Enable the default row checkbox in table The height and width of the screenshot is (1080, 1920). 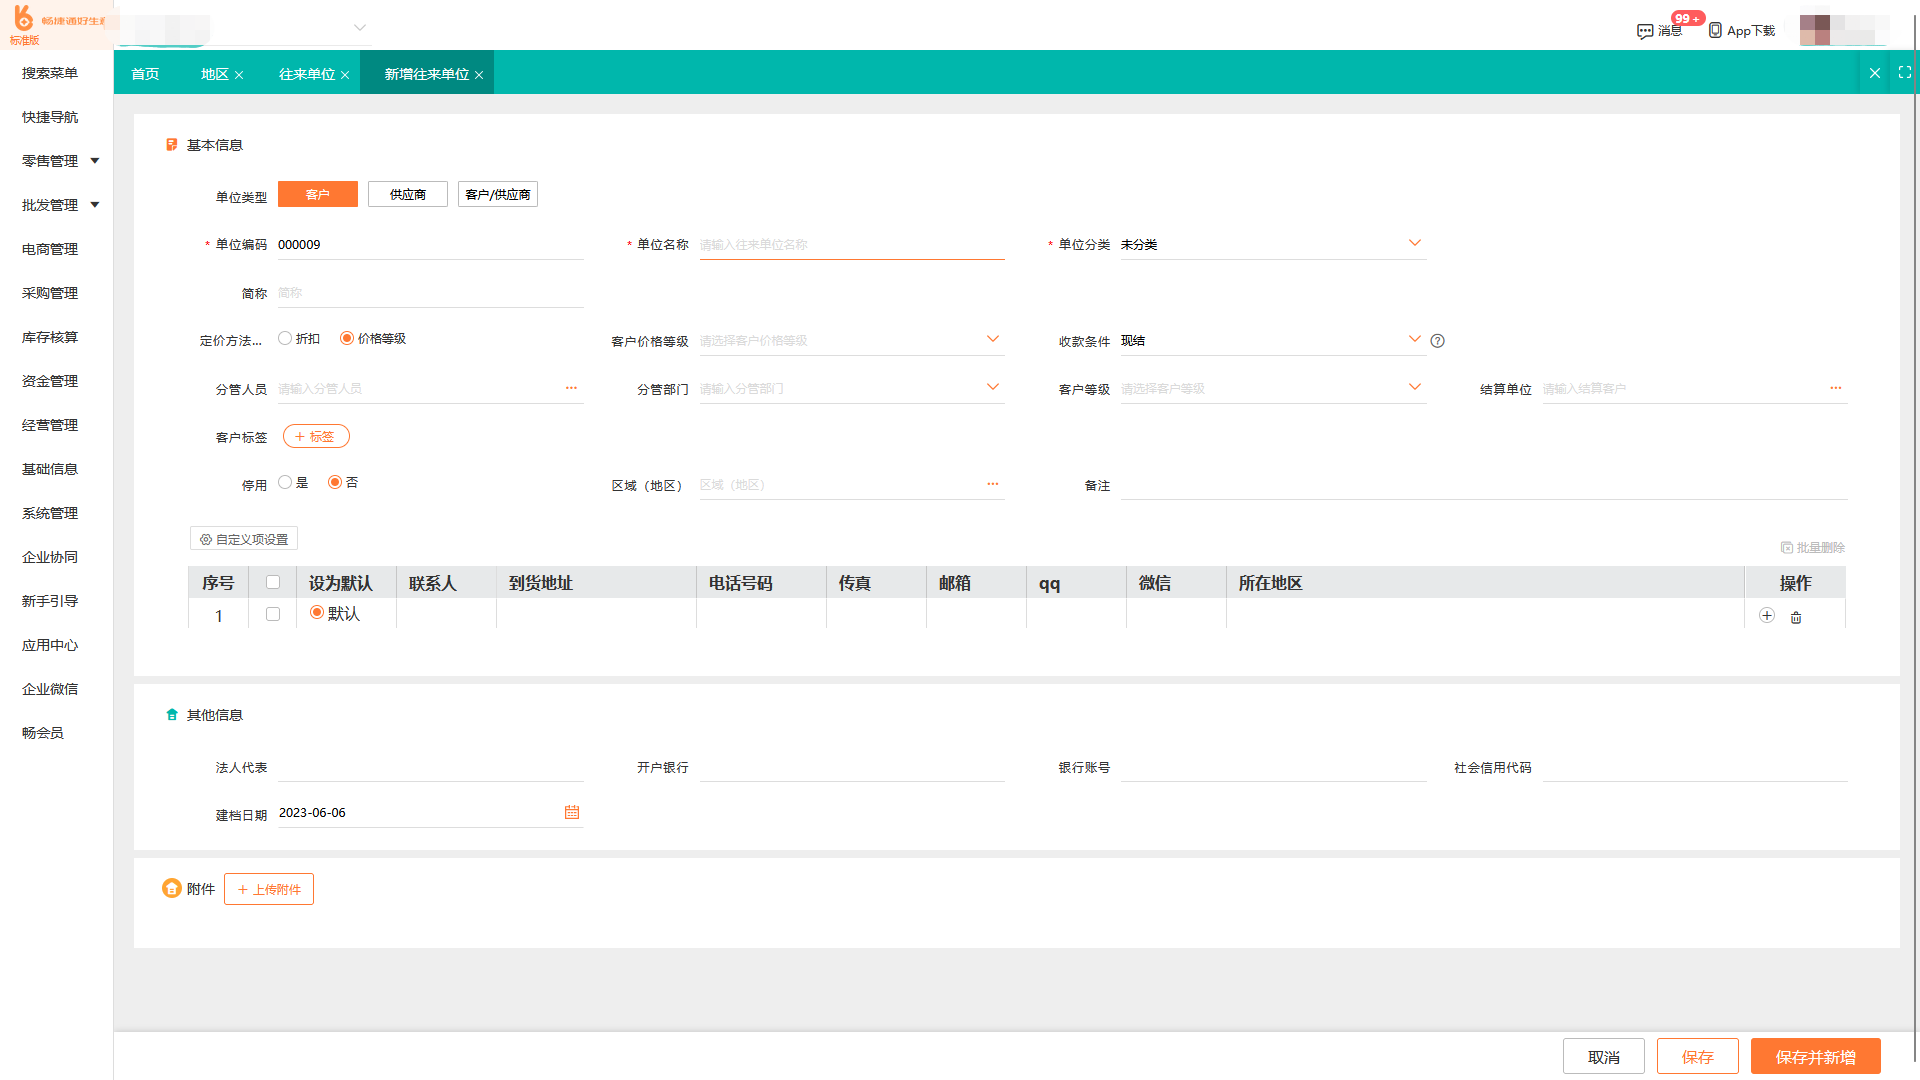point(273,615)
